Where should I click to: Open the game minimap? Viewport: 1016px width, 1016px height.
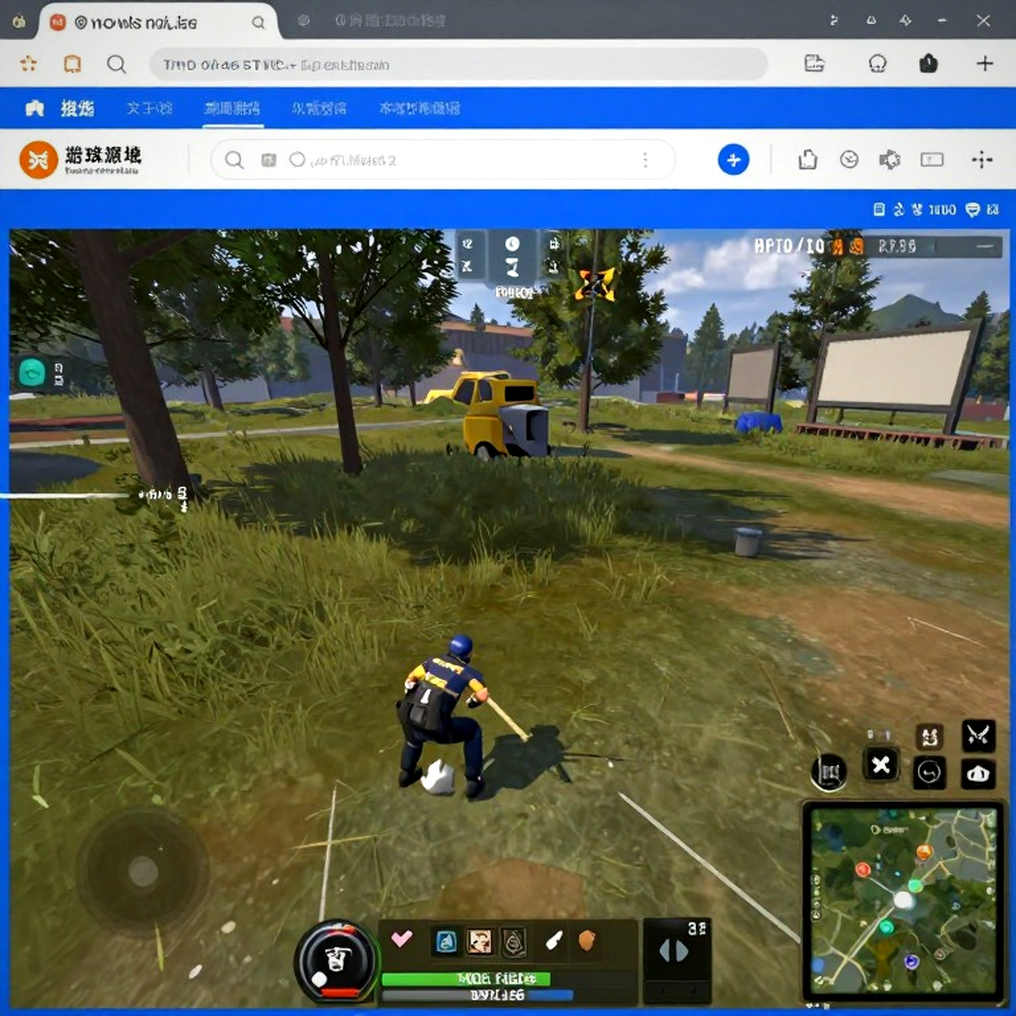tap(903, 902)
